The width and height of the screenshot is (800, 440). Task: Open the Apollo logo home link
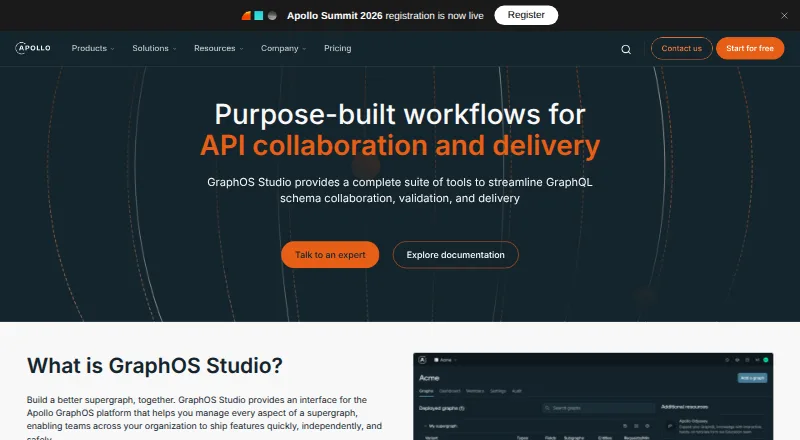click(33, 48)
